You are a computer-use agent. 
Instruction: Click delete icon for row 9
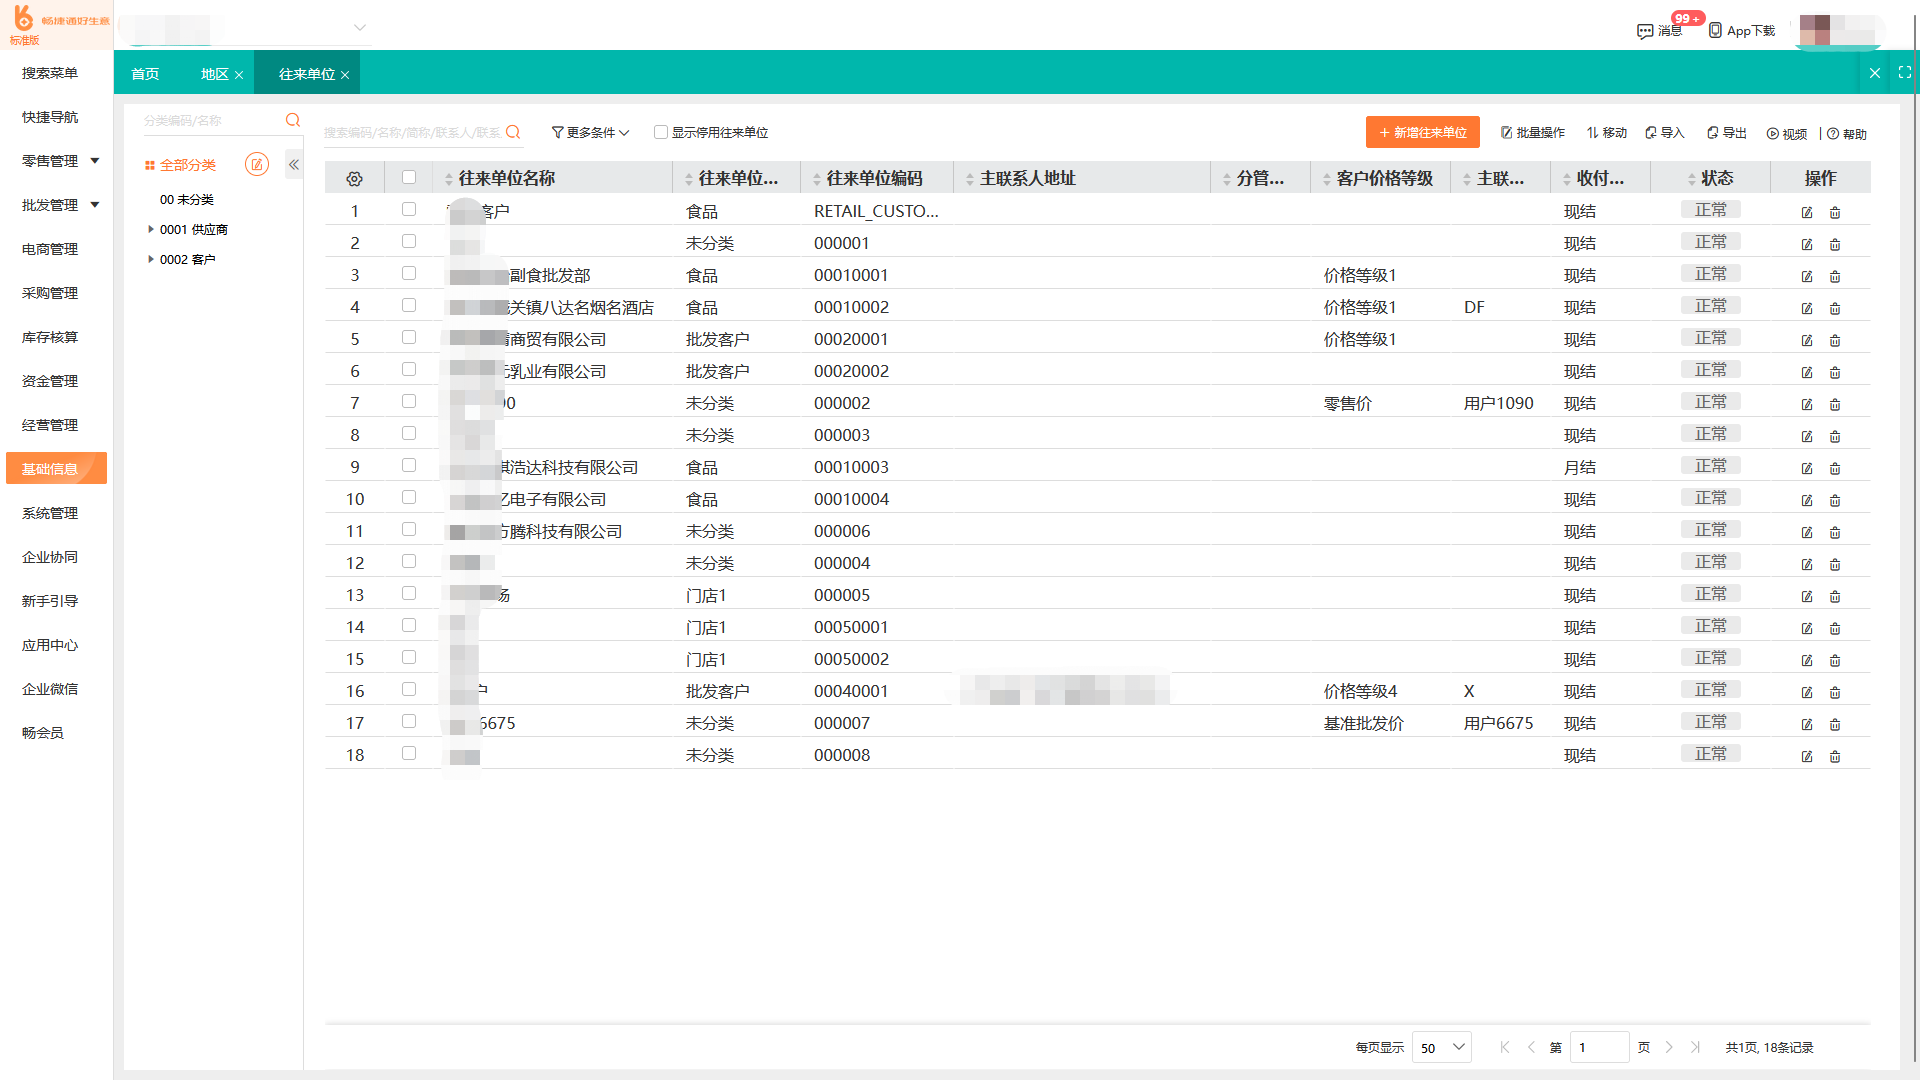(x=1837, y=467)
